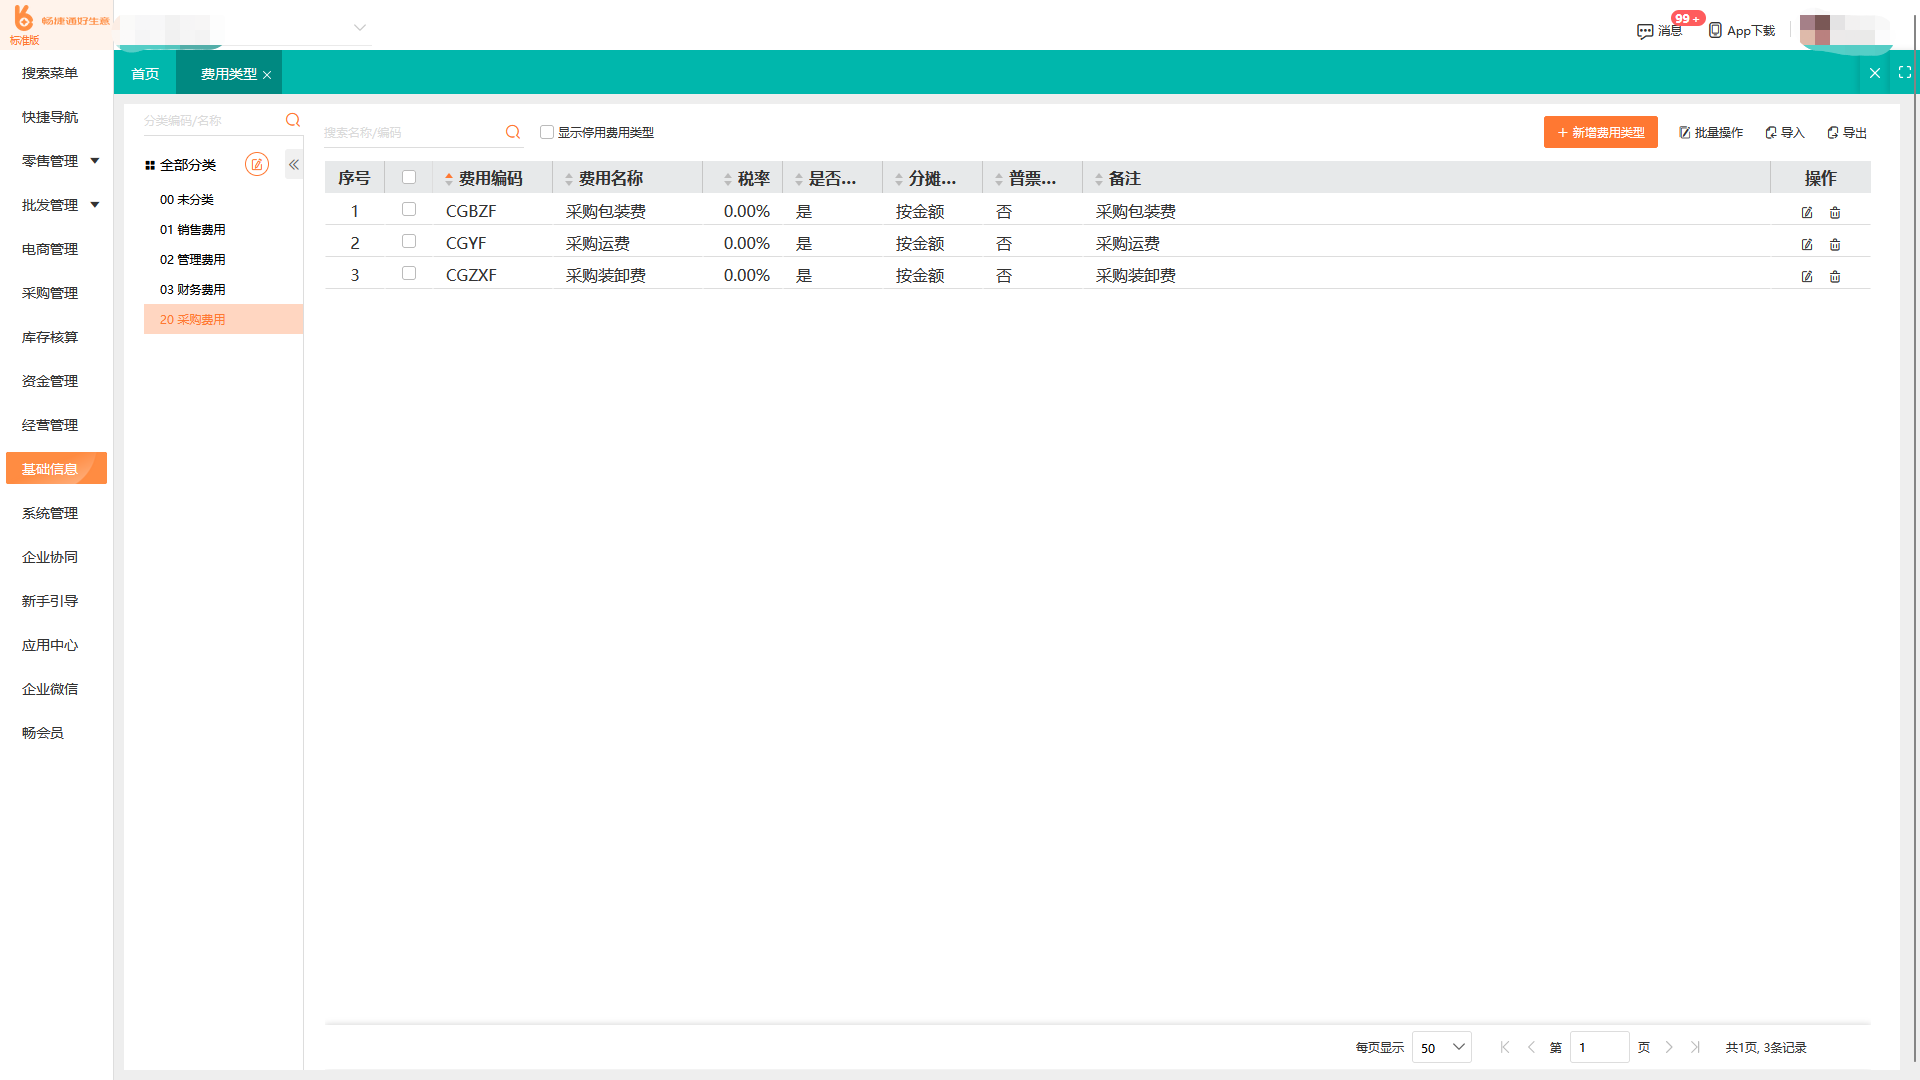Click the search magnifier icon
This screenshot has height=1080, width=1920.
(293, 120)
